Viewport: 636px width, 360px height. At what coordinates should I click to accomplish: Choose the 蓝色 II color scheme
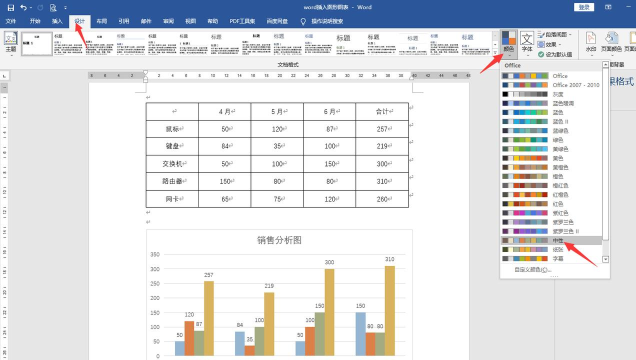(x=551, y=122)
